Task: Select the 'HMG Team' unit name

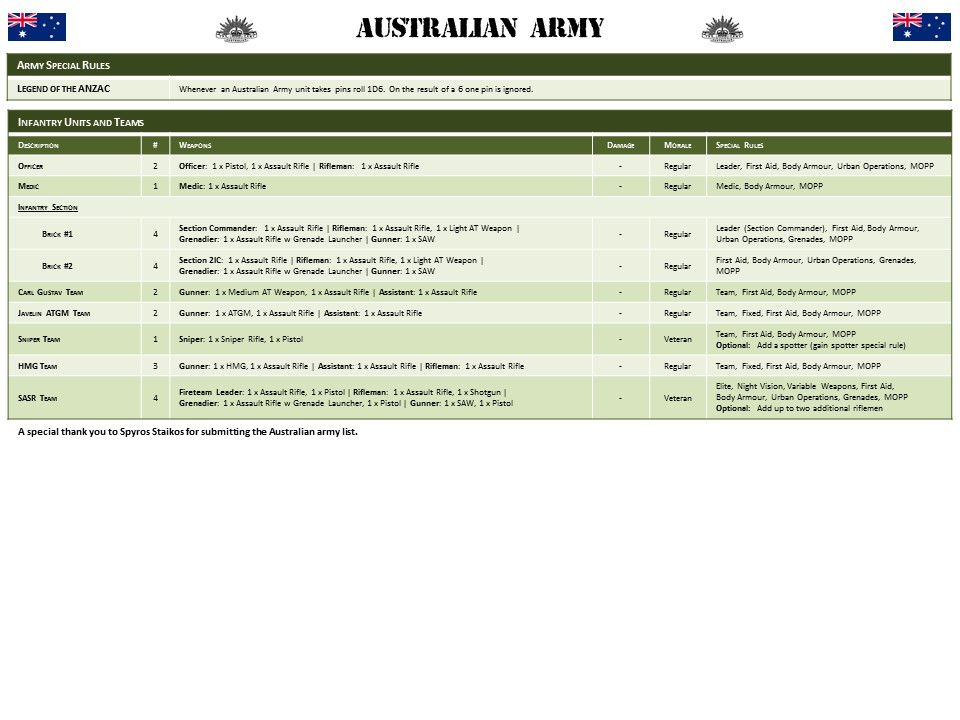Action: coord(37,366)
